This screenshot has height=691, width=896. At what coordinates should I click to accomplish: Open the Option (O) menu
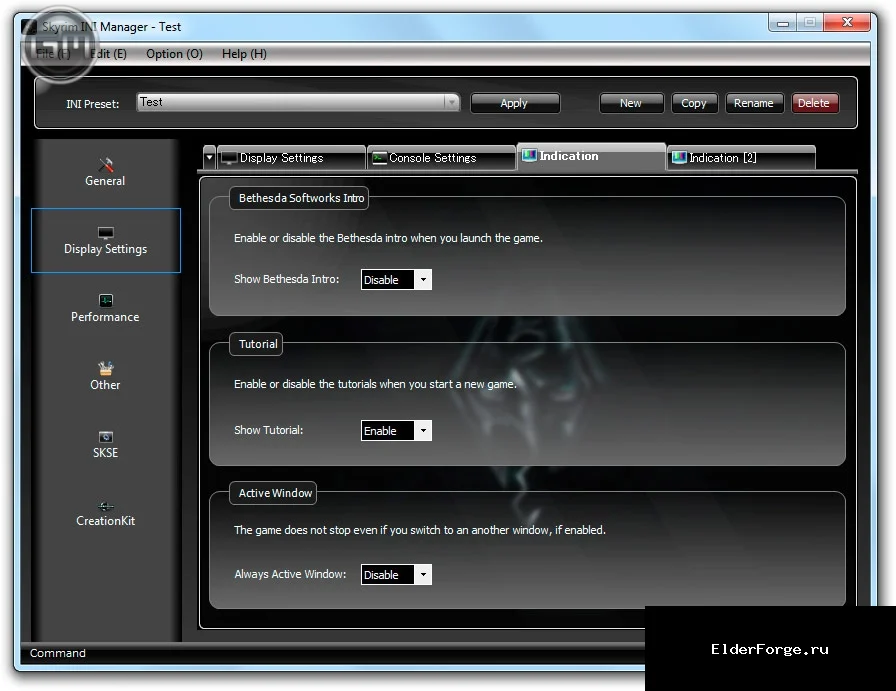174,54
